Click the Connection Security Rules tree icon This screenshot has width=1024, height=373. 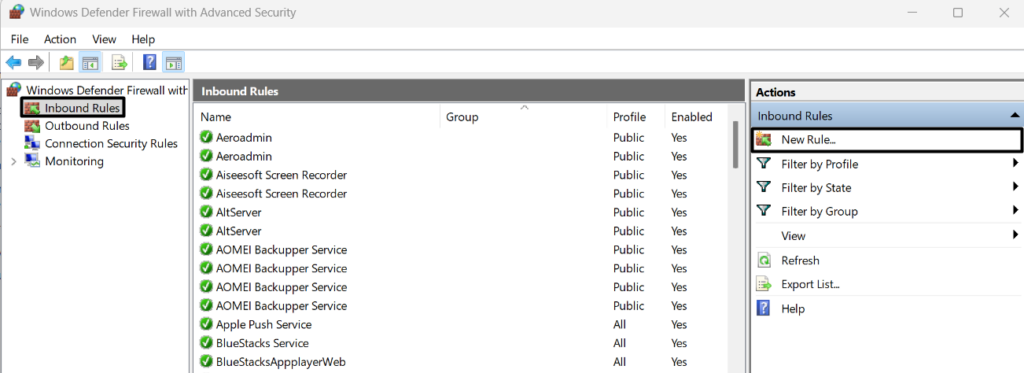(32, 143)
